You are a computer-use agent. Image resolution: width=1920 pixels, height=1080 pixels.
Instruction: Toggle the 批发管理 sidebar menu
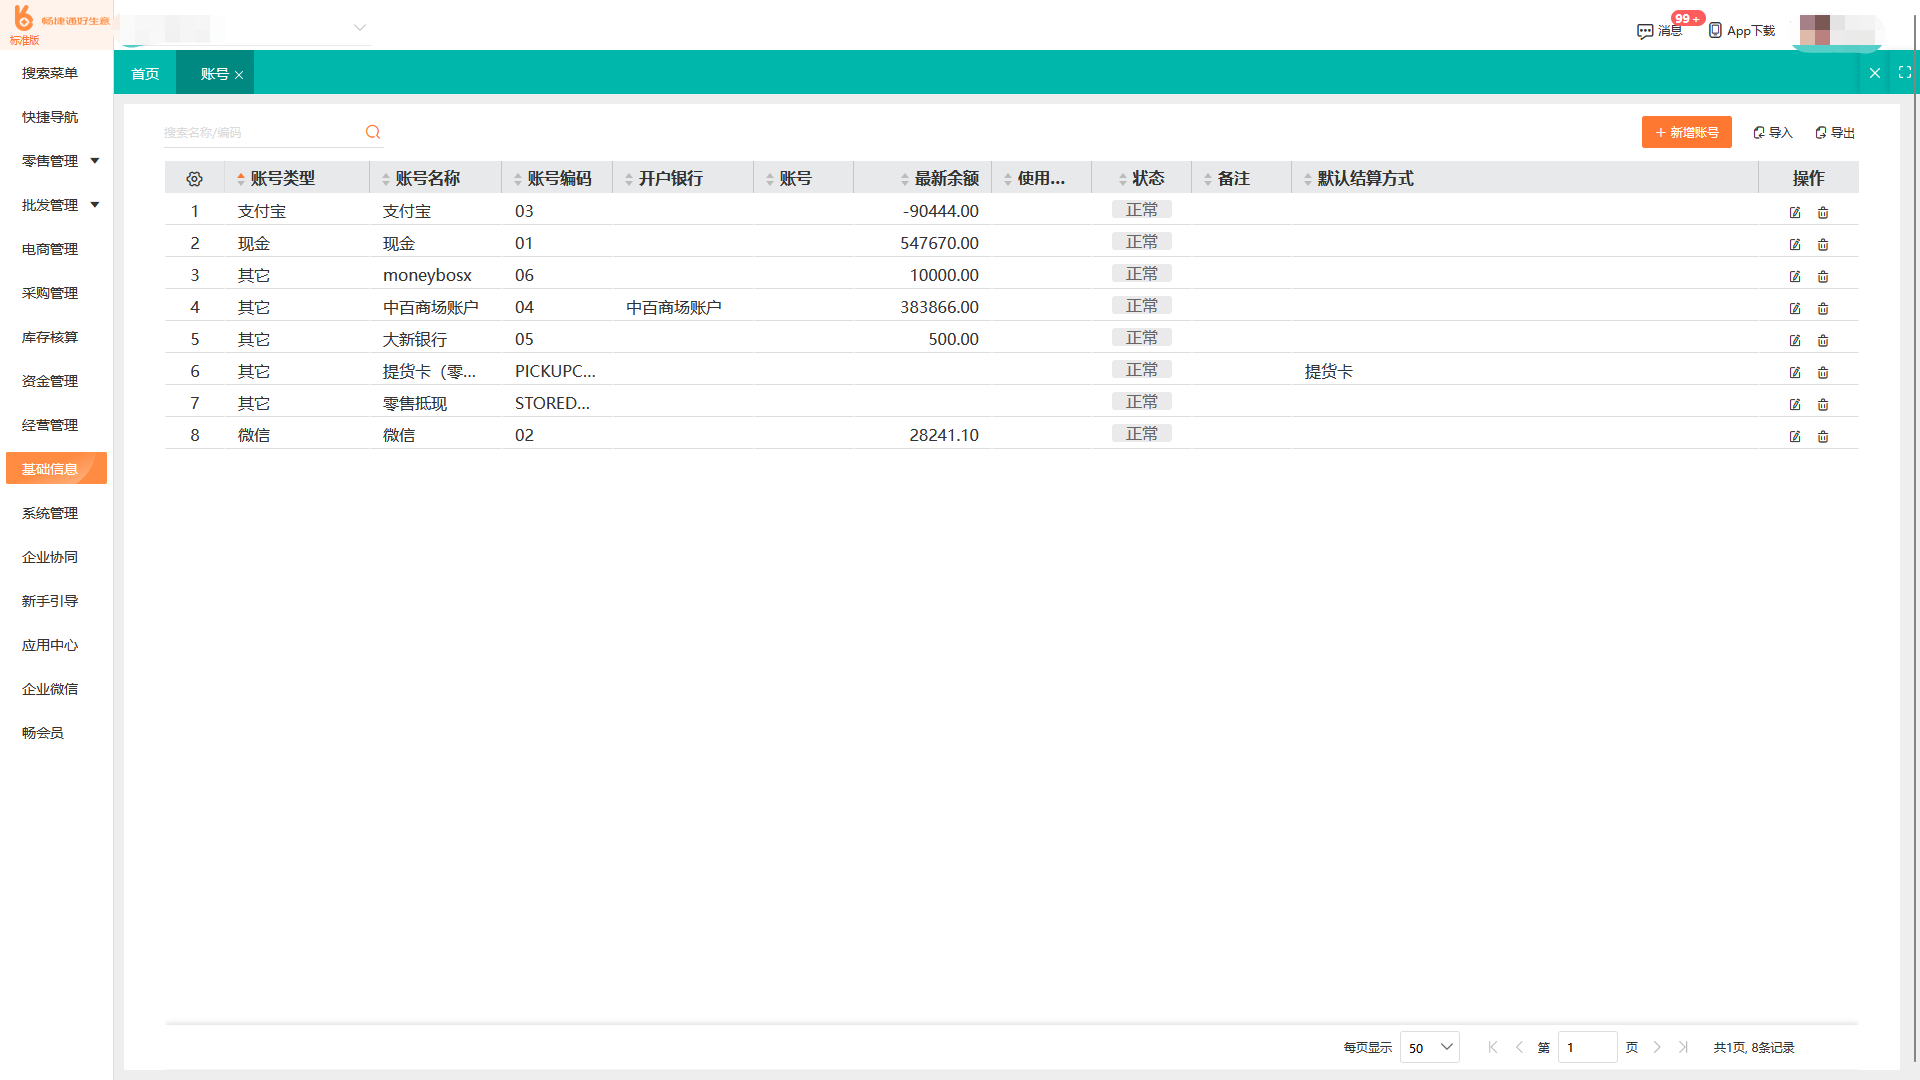(59, 204)
